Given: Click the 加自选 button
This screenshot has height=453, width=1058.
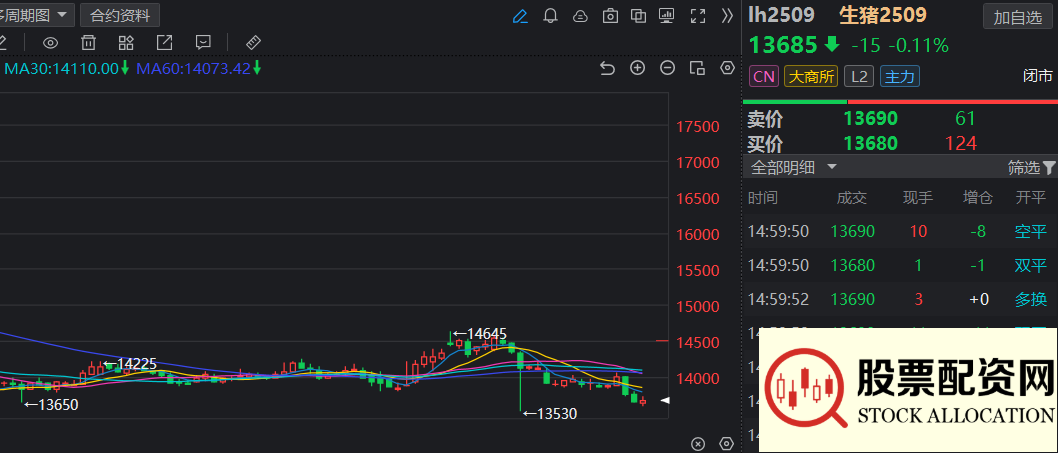Looking at the screenshot, I should tap(1017, 17).
